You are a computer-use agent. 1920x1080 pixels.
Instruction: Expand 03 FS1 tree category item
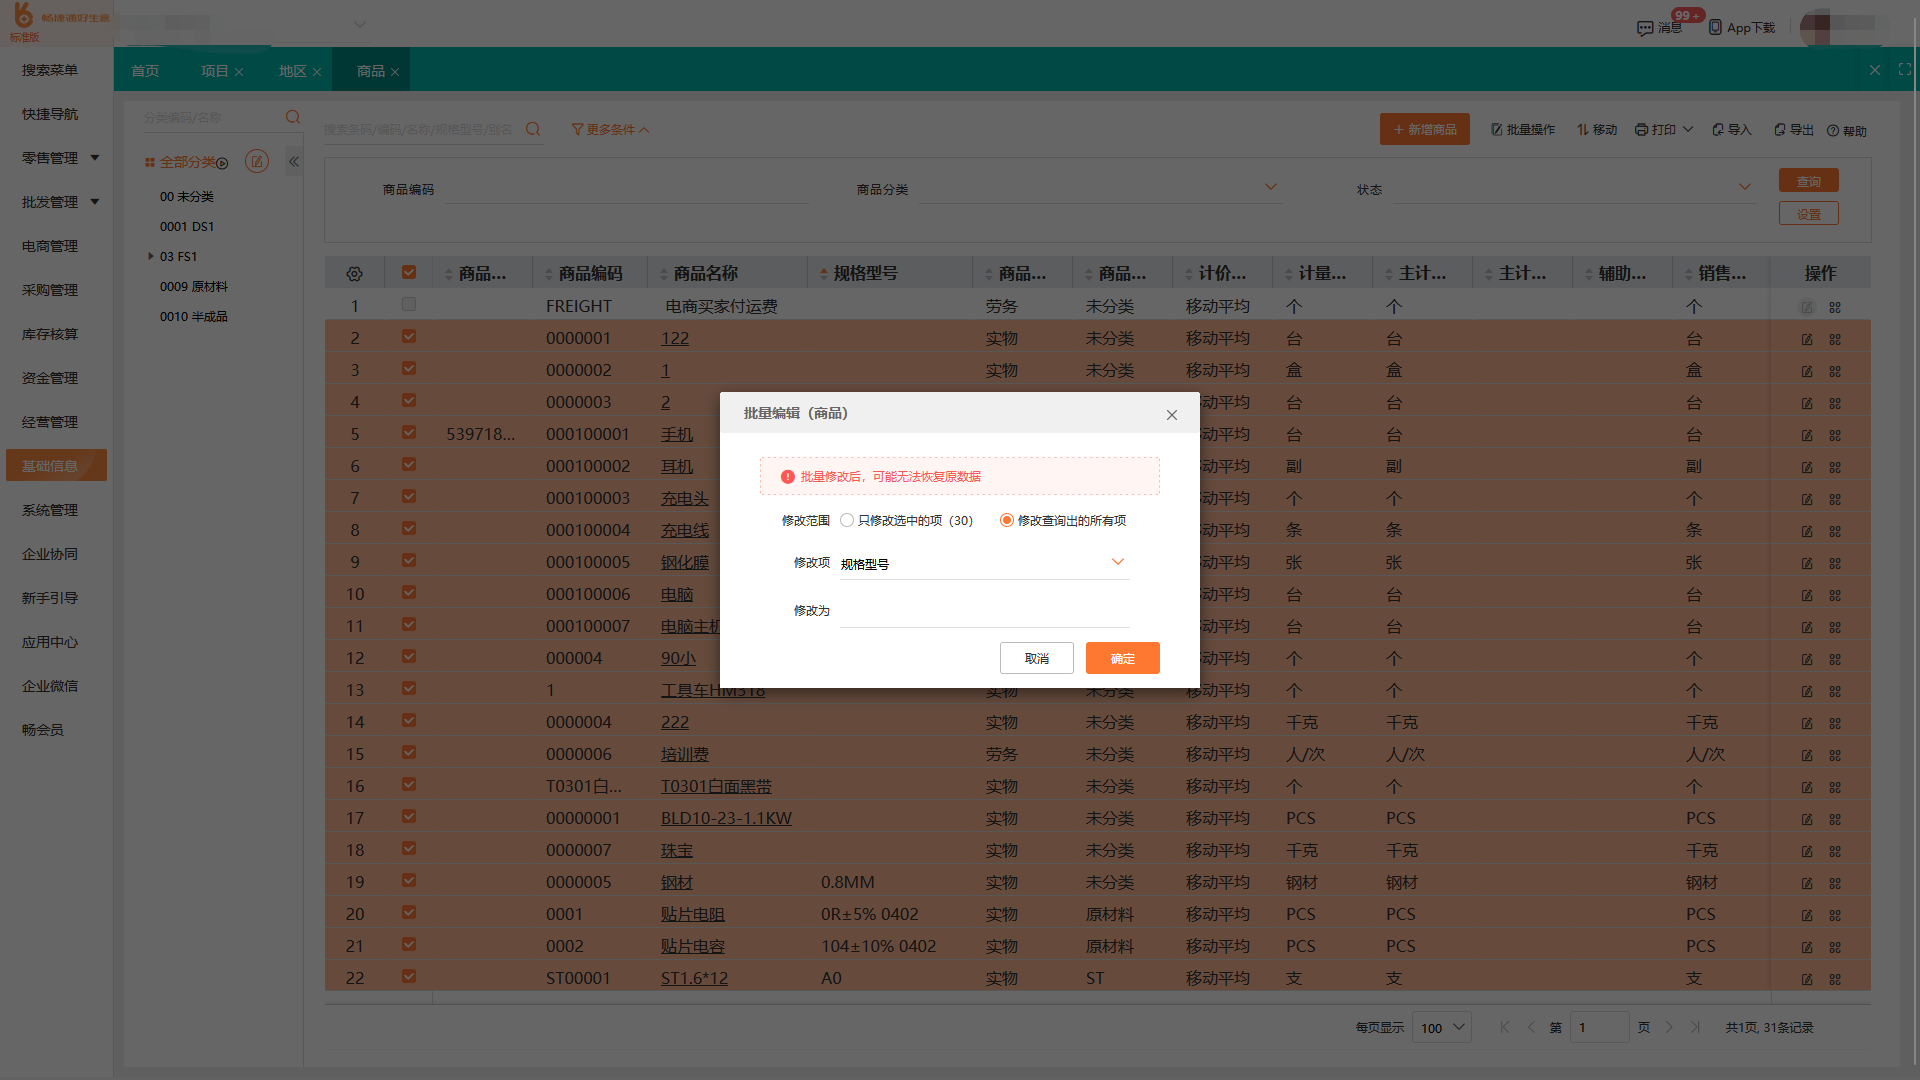coord(149,256)
